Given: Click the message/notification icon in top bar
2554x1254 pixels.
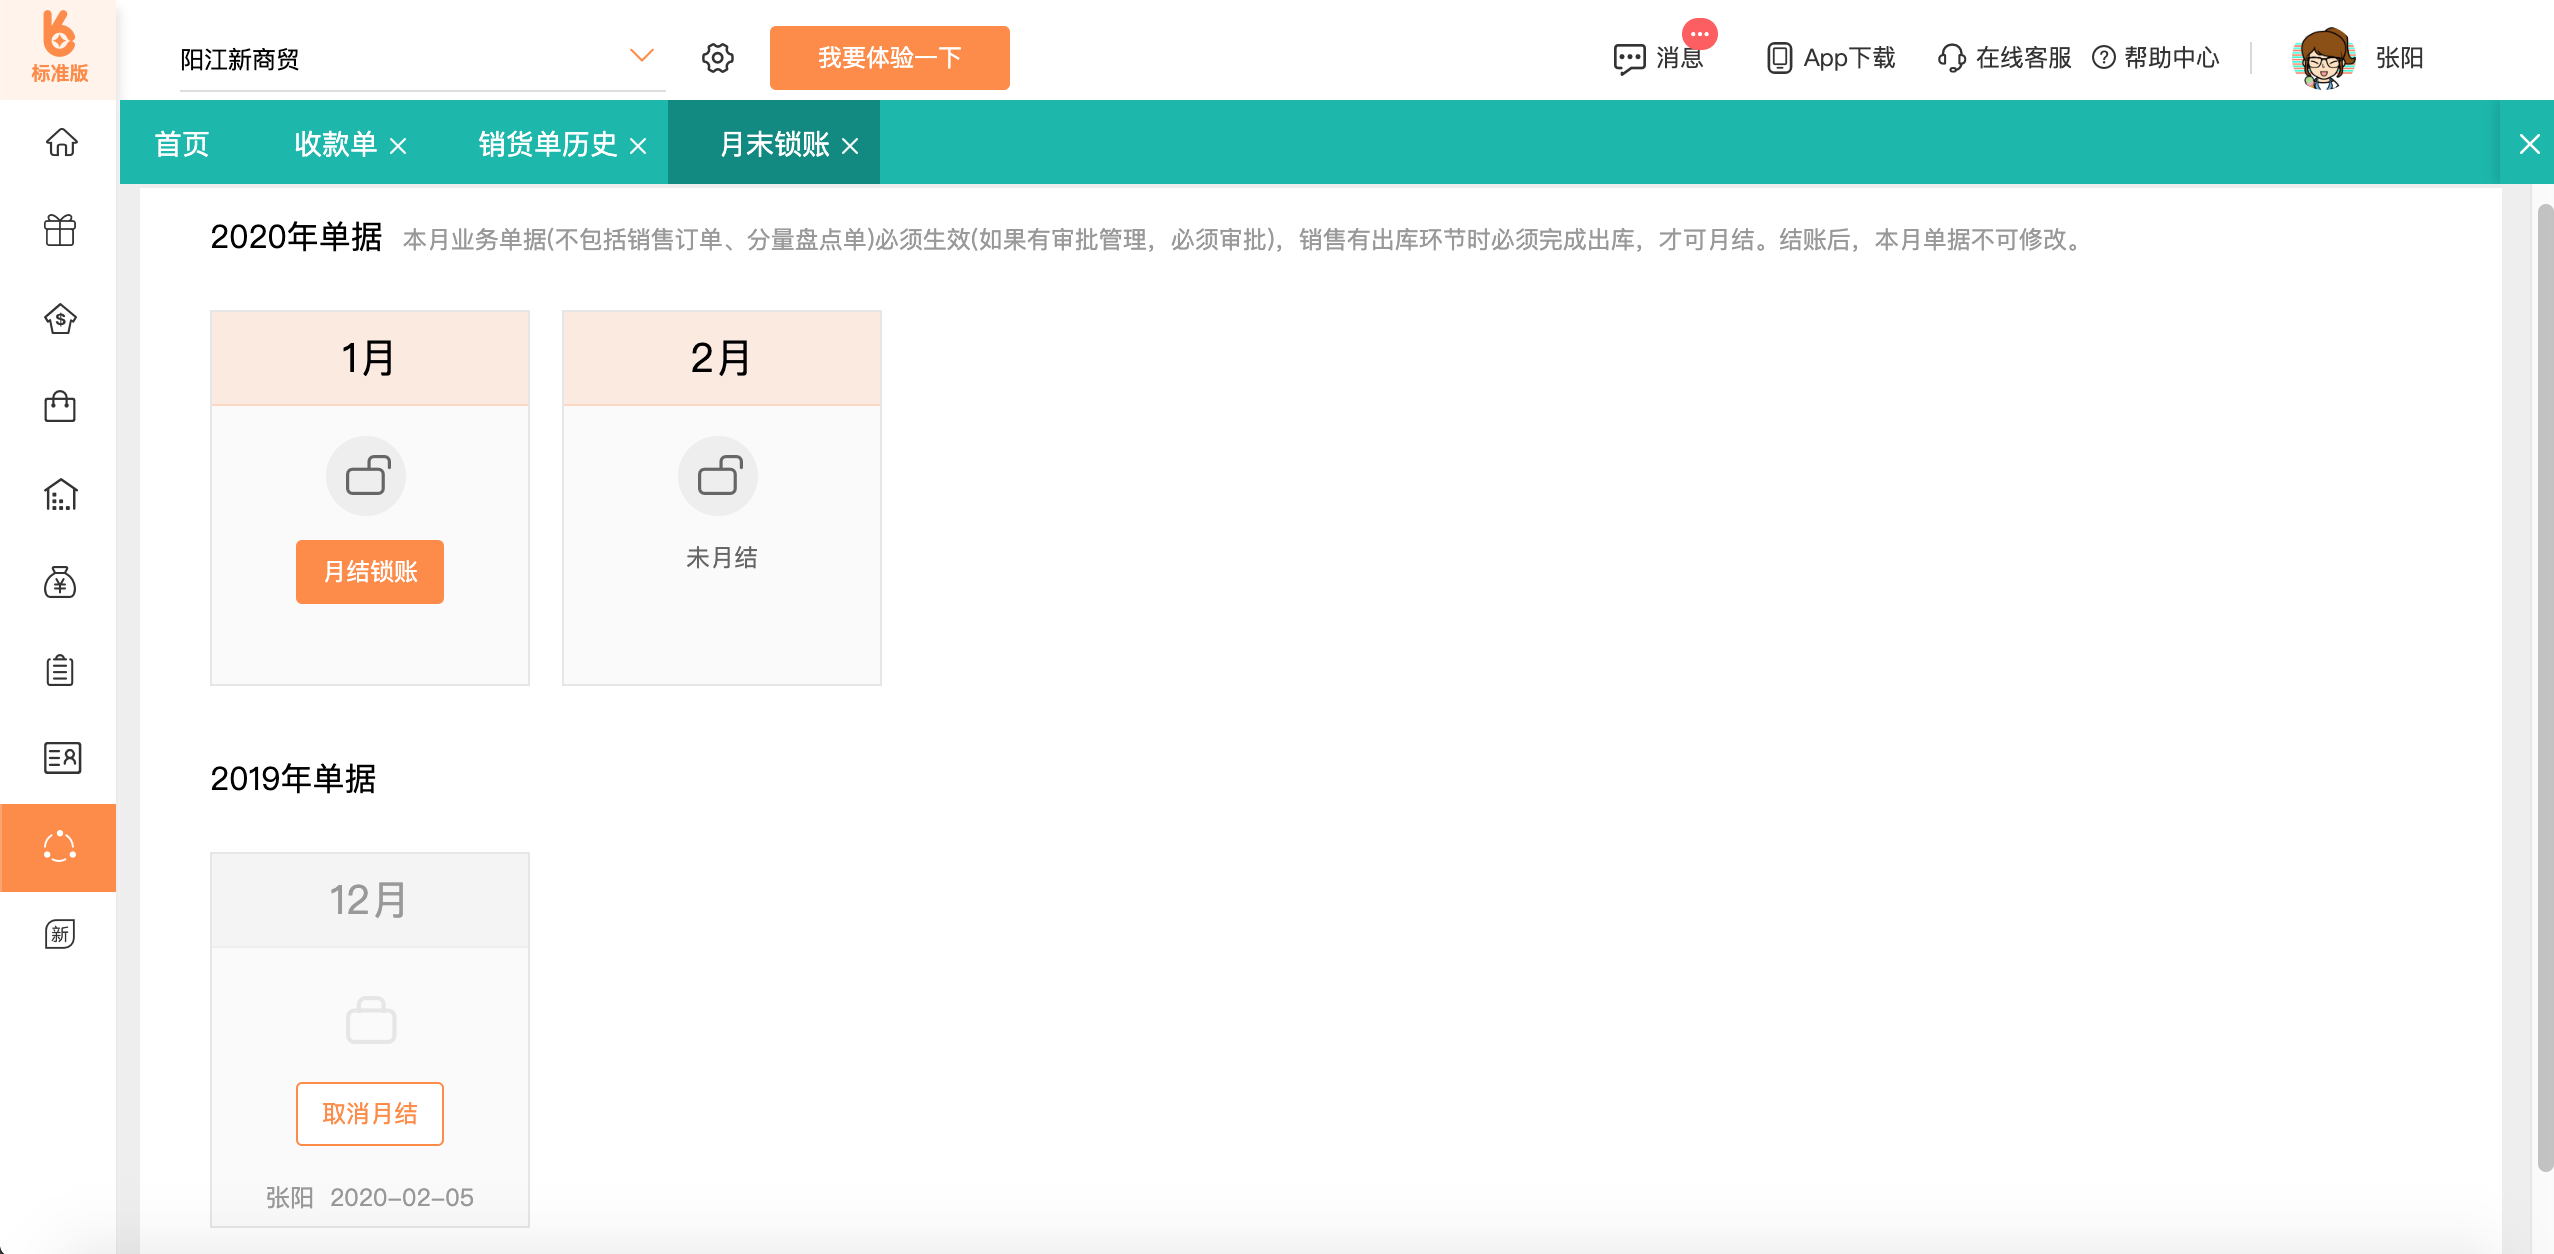Looking at the screenshot, I should click(1629, 57).
